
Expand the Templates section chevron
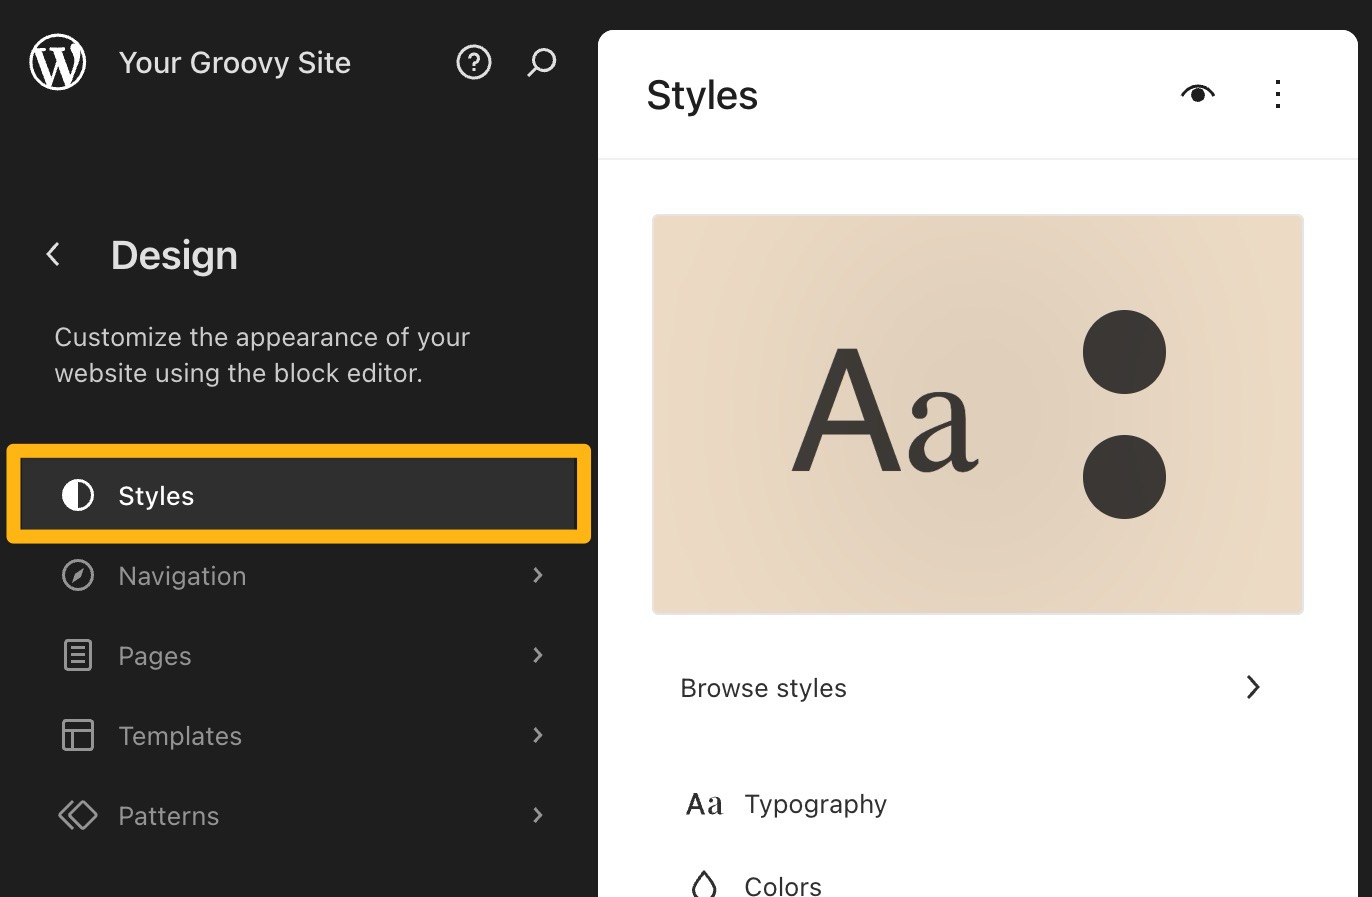click(x=537, y=735)
